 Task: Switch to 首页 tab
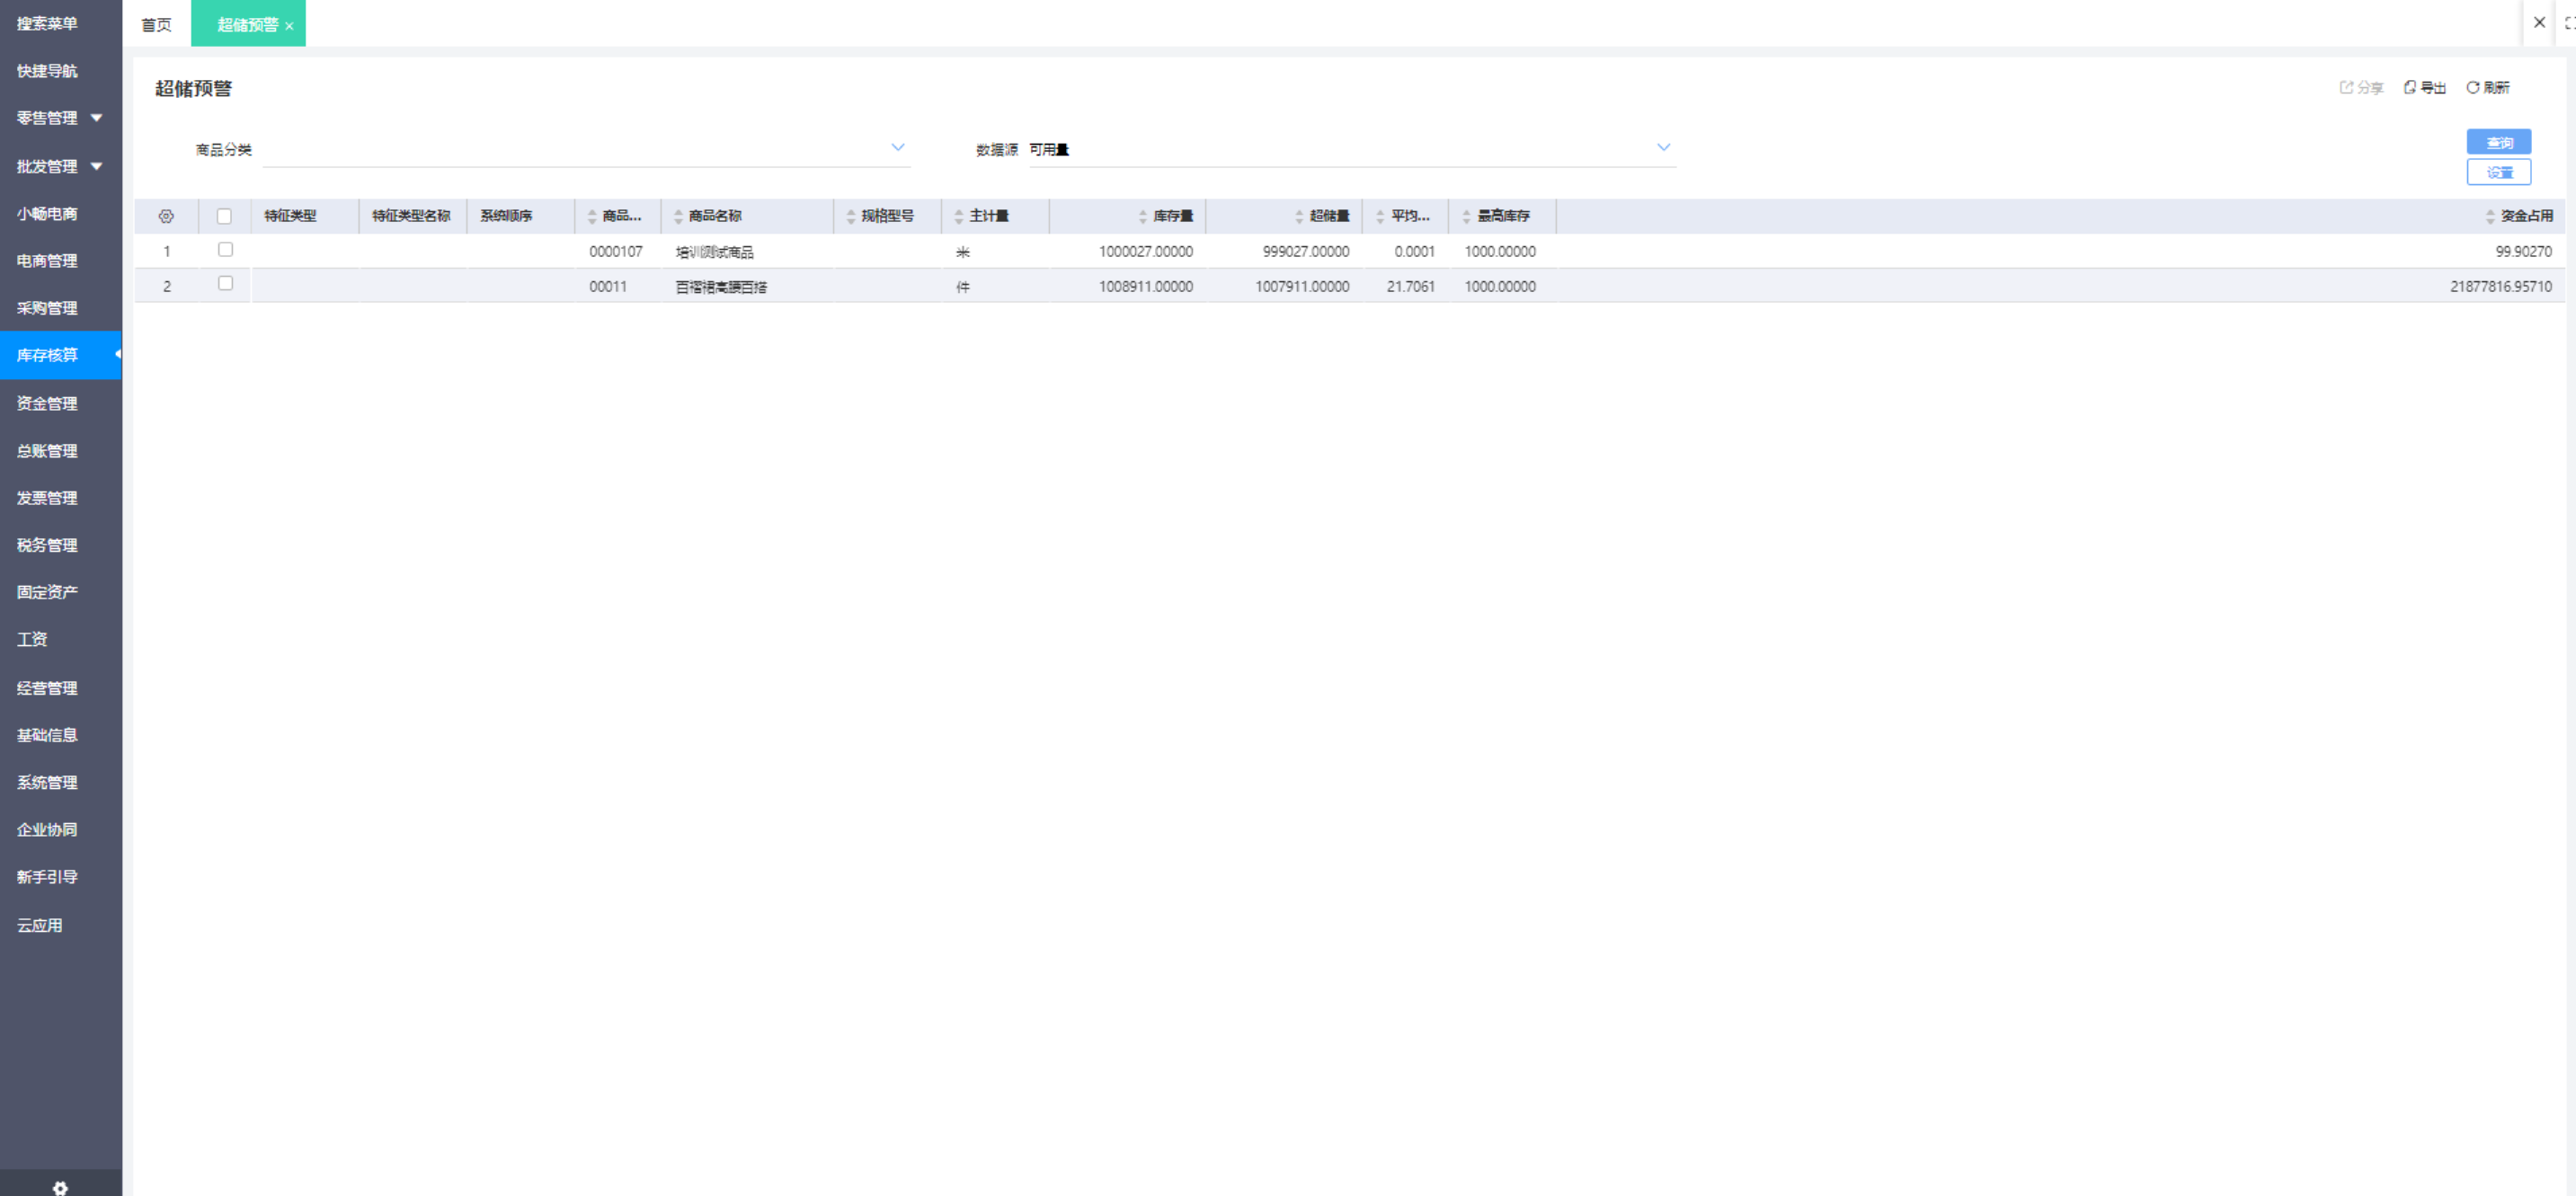coord(157,23)
